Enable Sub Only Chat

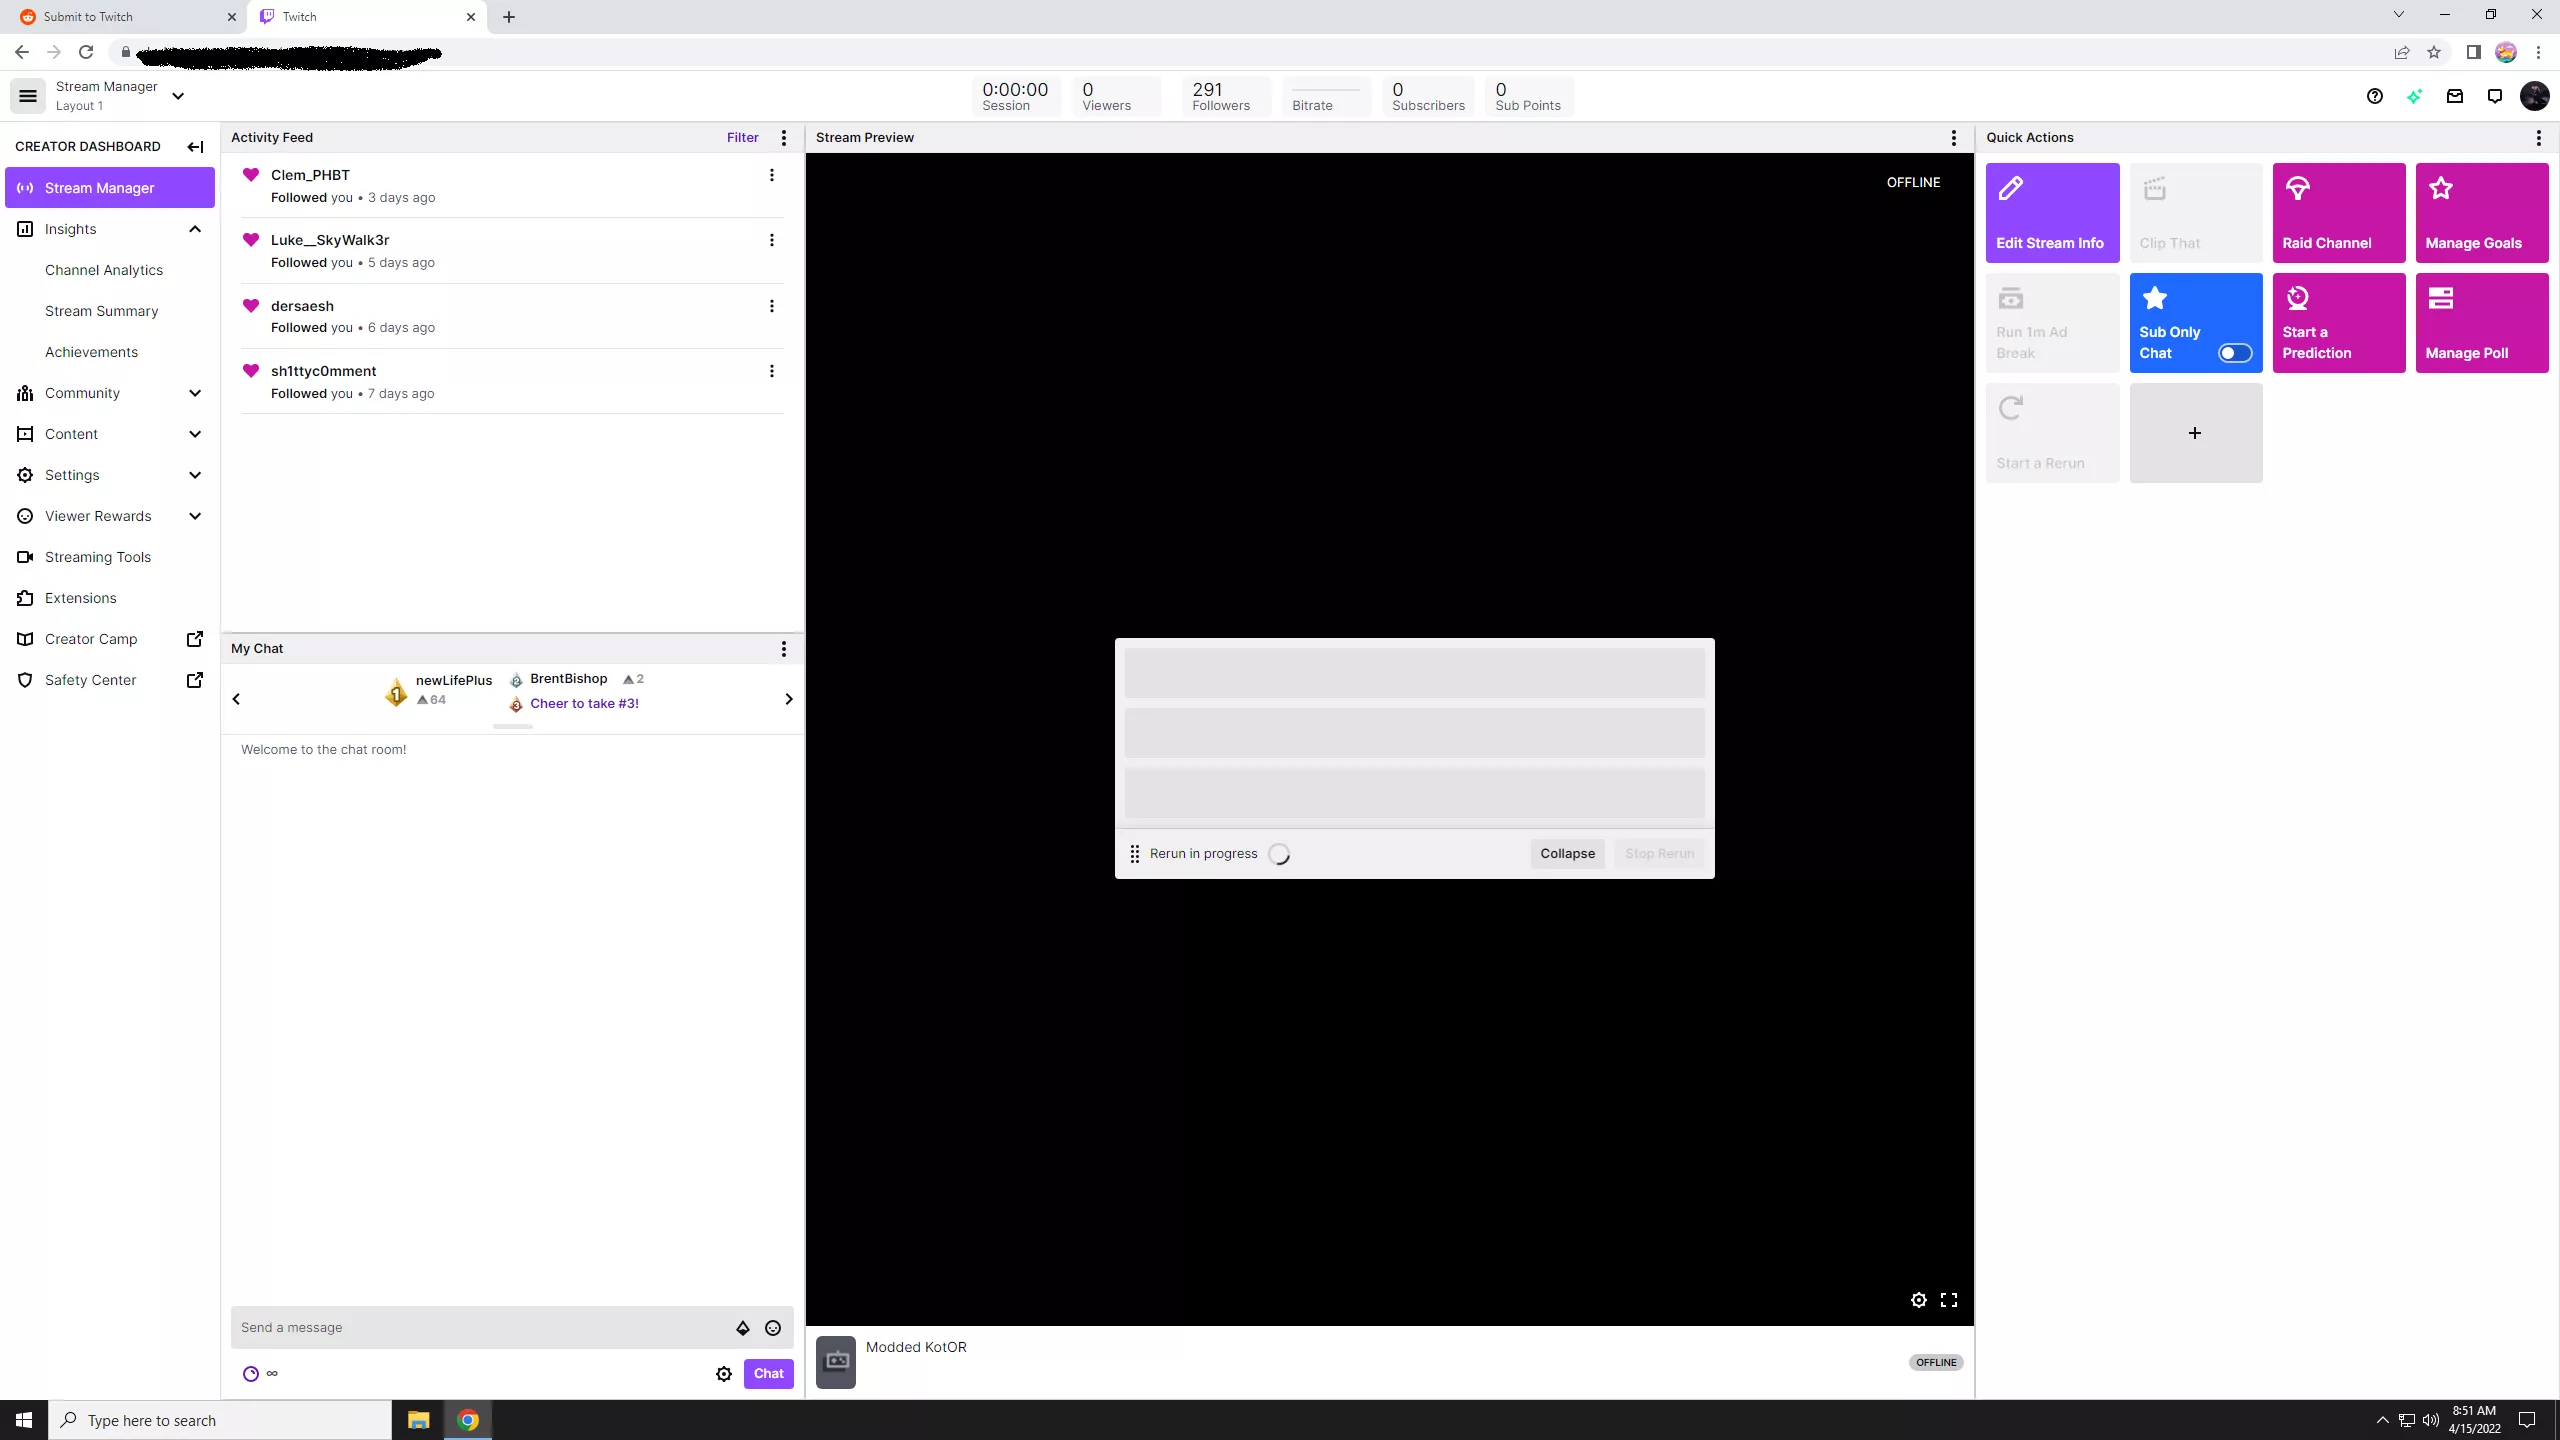(x=2235, y=352)
